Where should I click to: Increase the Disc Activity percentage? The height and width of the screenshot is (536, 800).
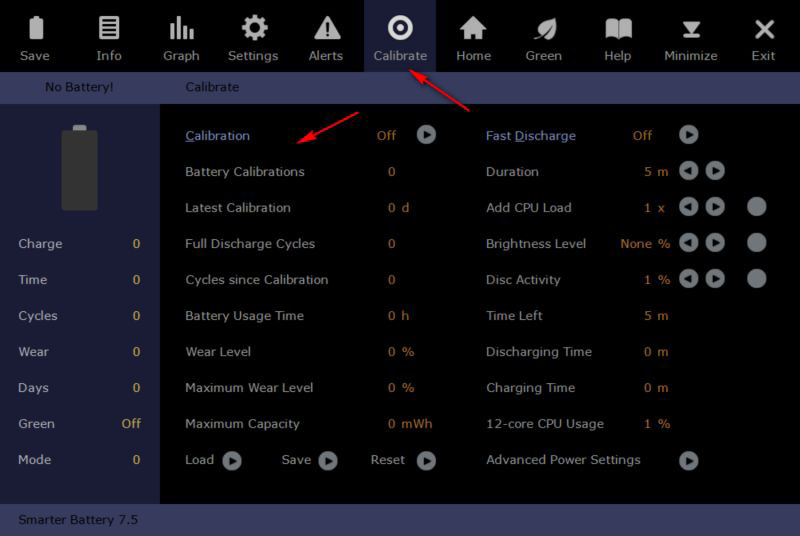click(715, 279)
